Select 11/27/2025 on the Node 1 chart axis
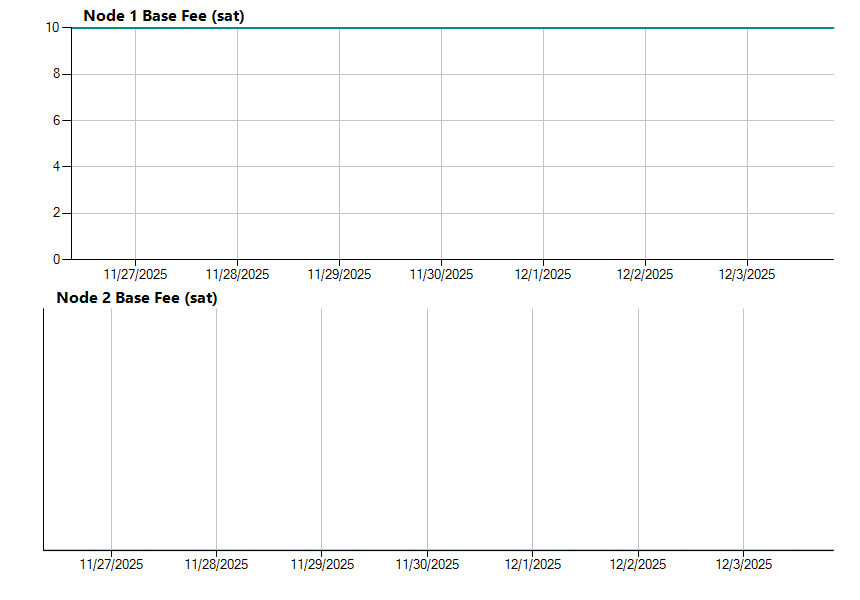Viewport: 860px width, 600px height. (x=136, y=274)
